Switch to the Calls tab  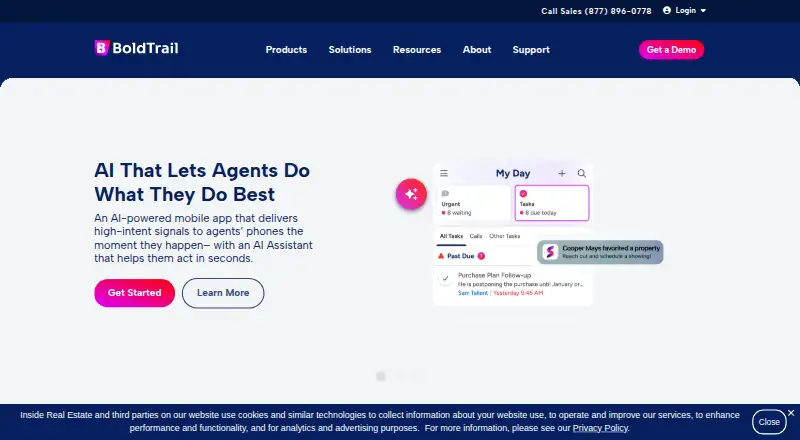[476, 236]
